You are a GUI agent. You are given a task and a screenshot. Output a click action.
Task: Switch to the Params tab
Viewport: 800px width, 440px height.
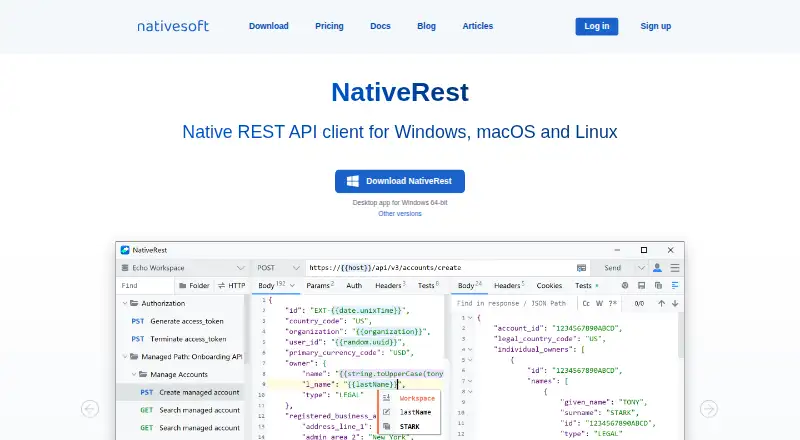[x=320, y=286]
